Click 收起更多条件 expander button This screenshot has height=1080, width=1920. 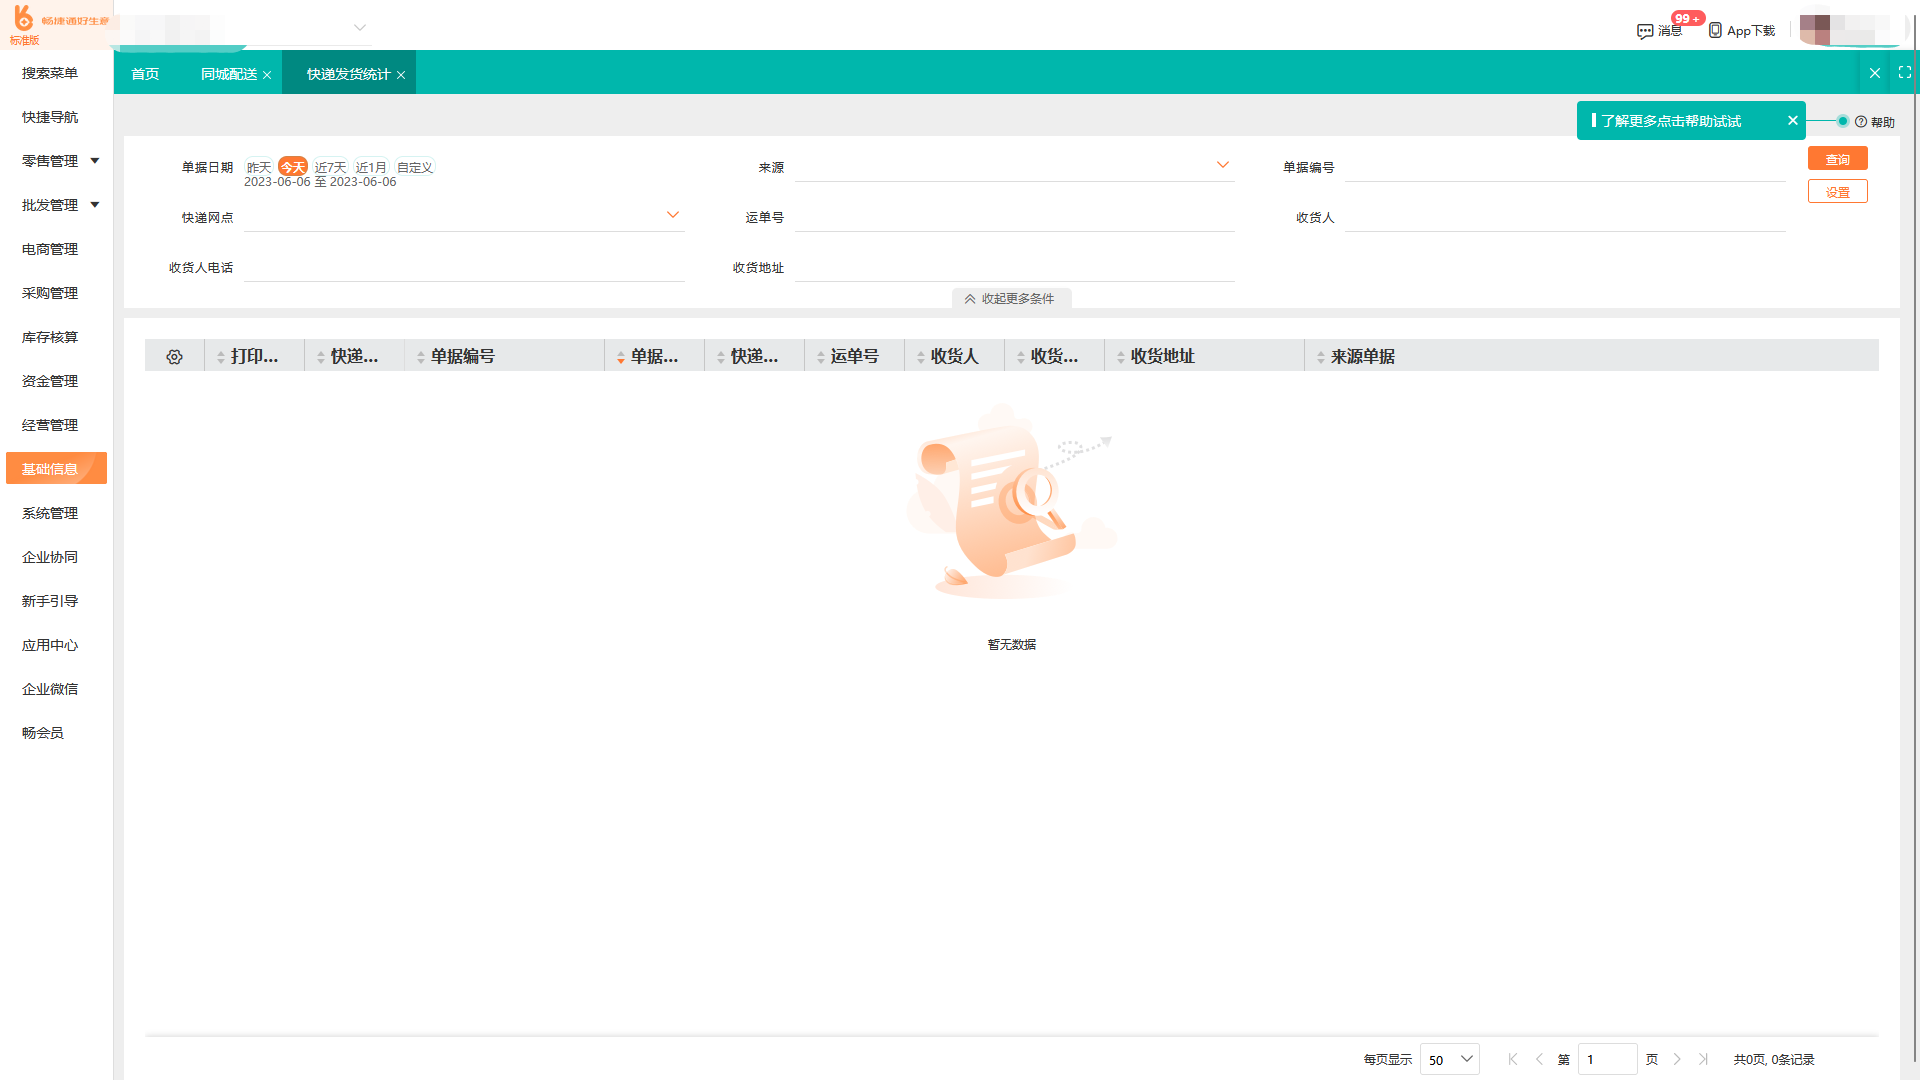[1007, 298]
